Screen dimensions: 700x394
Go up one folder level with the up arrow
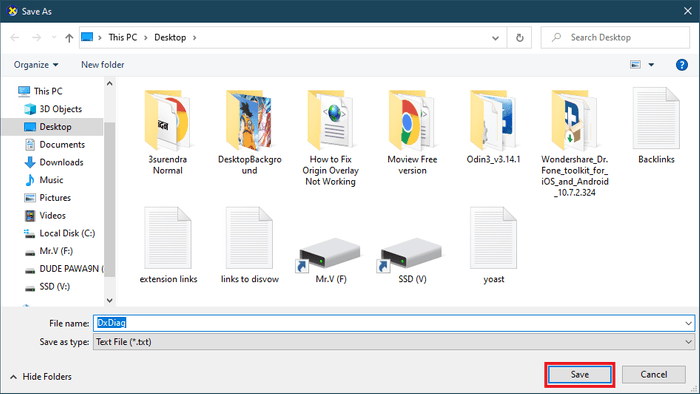point(69,38)
